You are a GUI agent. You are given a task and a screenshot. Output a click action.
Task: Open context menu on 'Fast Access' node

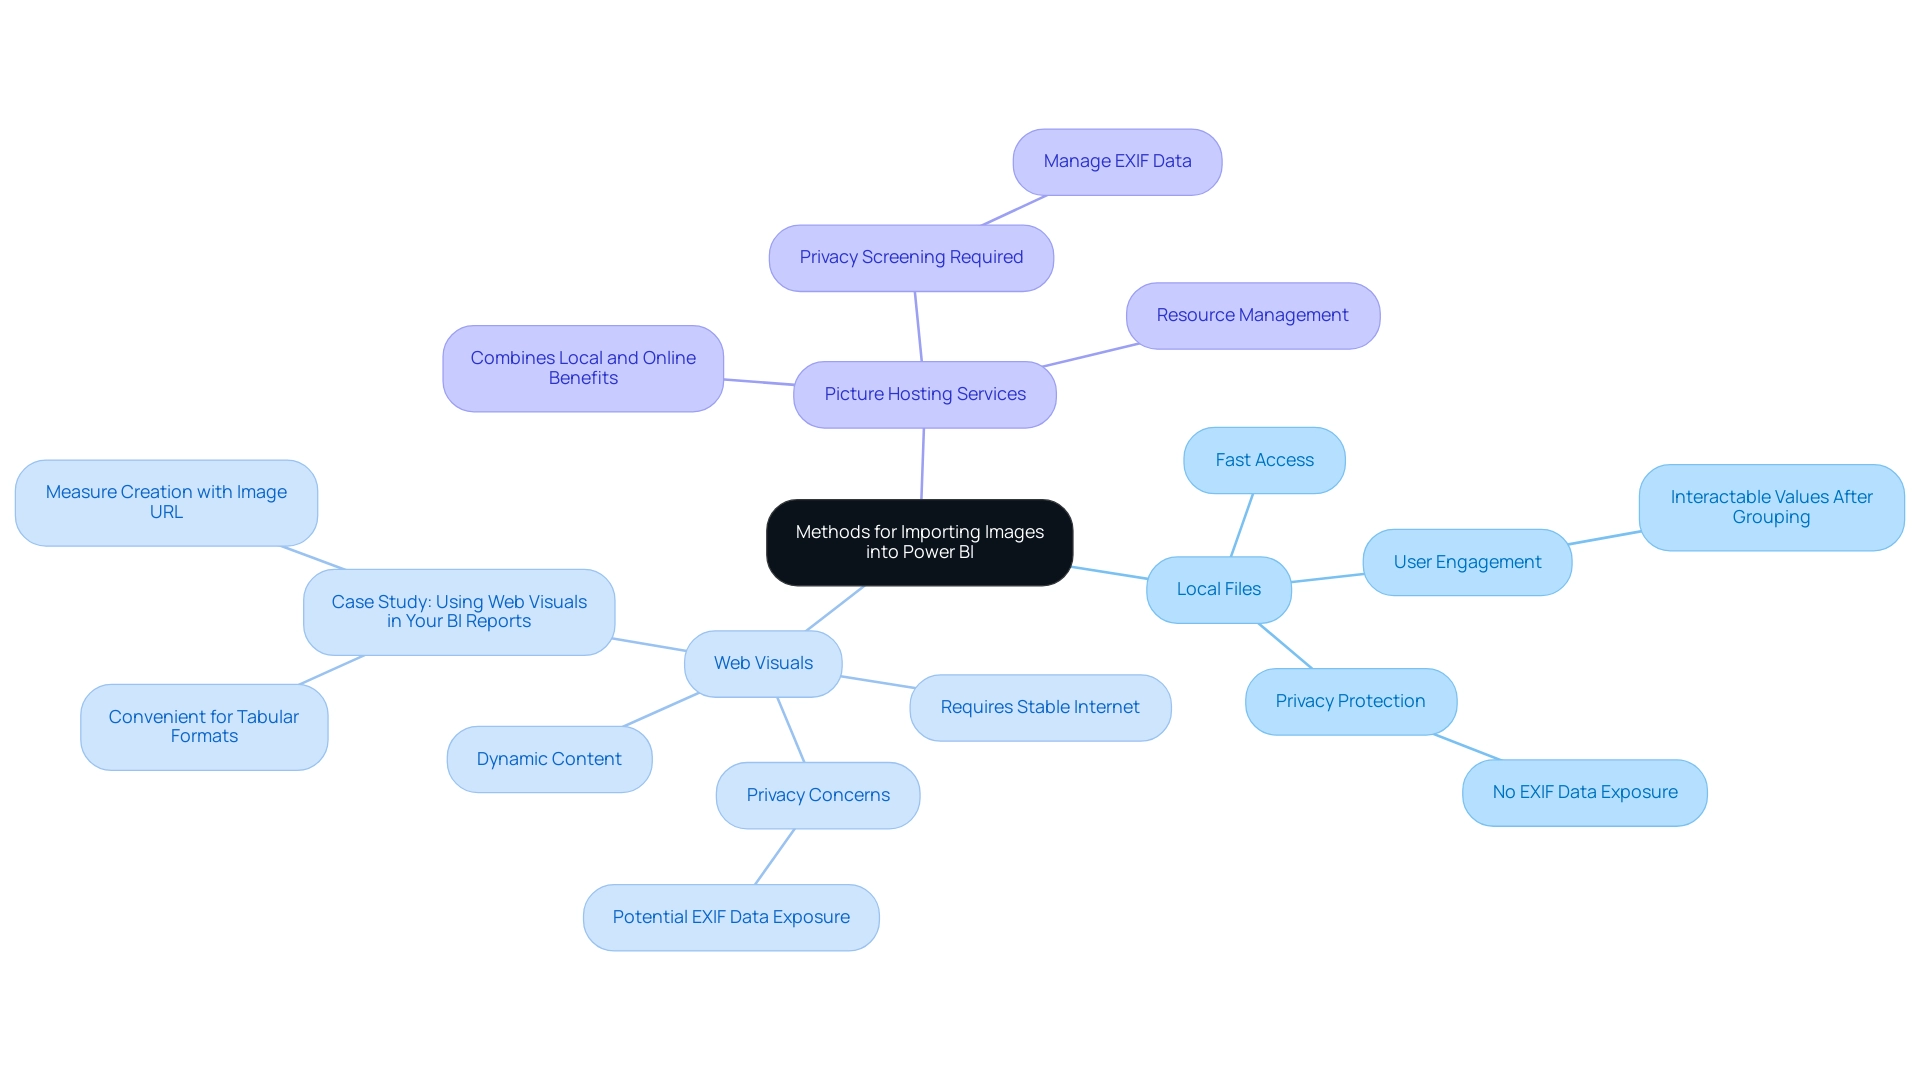click(x=1266, y=460)
